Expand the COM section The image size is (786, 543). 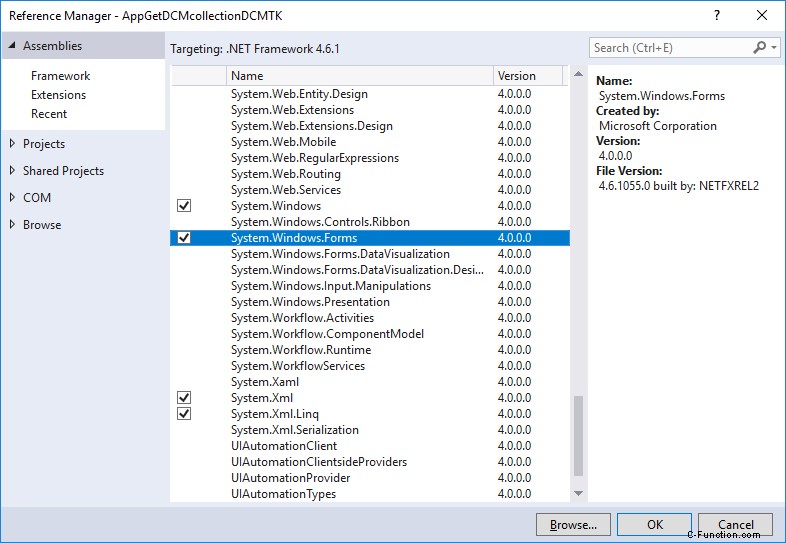(12, 198)
